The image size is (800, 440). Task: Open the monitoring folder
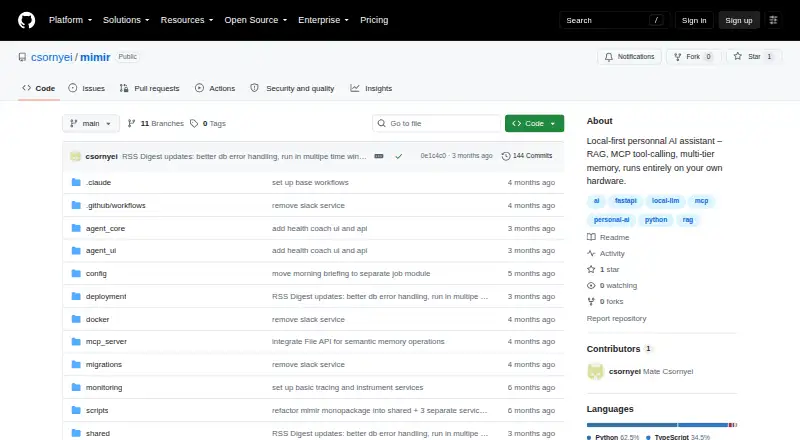104,387
